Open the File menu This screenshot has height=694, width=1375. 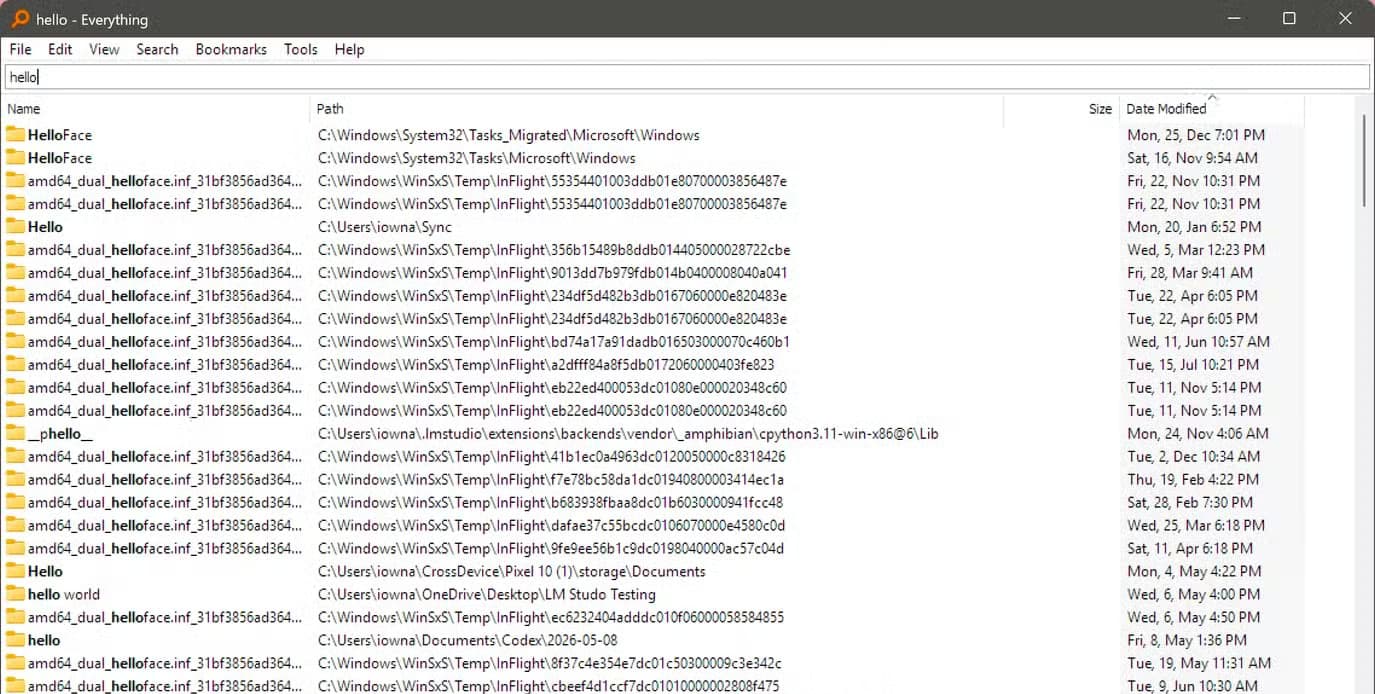pos(20,49)
